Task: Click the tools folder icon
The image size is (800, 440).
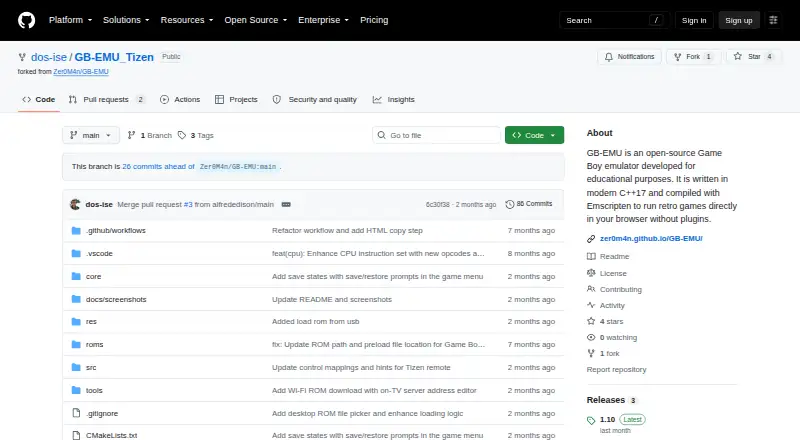Action: point(76,390)
